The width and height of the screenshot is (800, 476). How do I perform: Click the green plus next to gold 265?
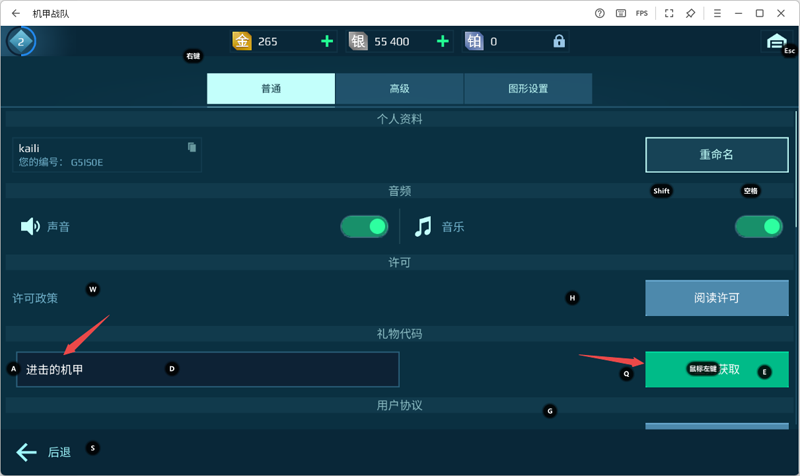click(x=327, y=41)
